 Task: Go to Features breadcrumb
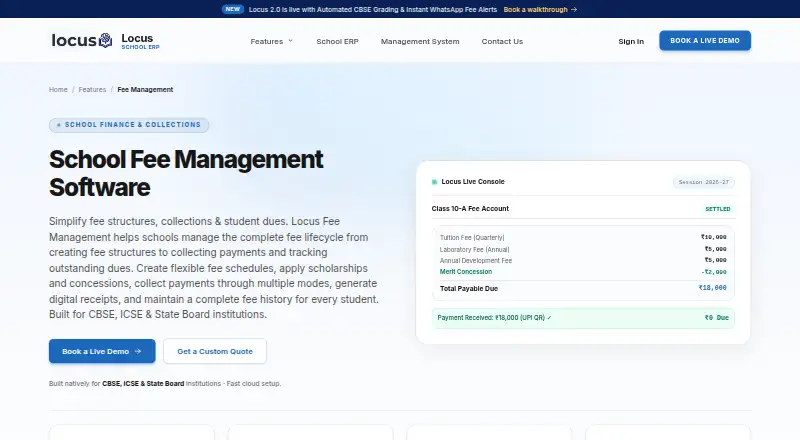click(x=92, y=89)
